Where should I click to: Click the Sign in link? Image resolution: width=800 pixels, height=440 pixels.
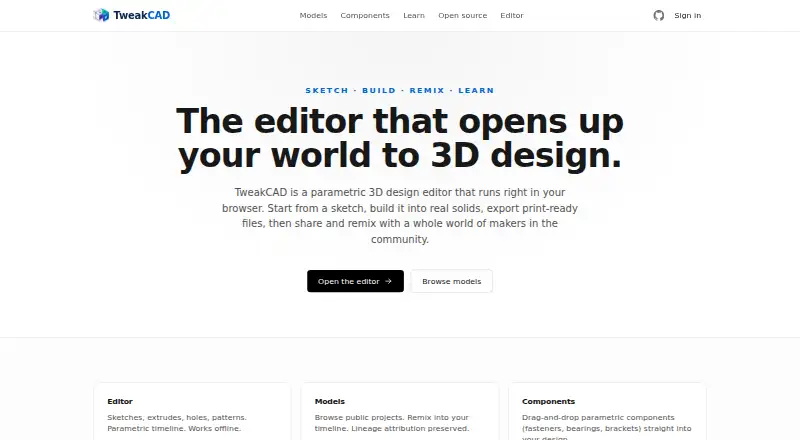click(688, 15)
